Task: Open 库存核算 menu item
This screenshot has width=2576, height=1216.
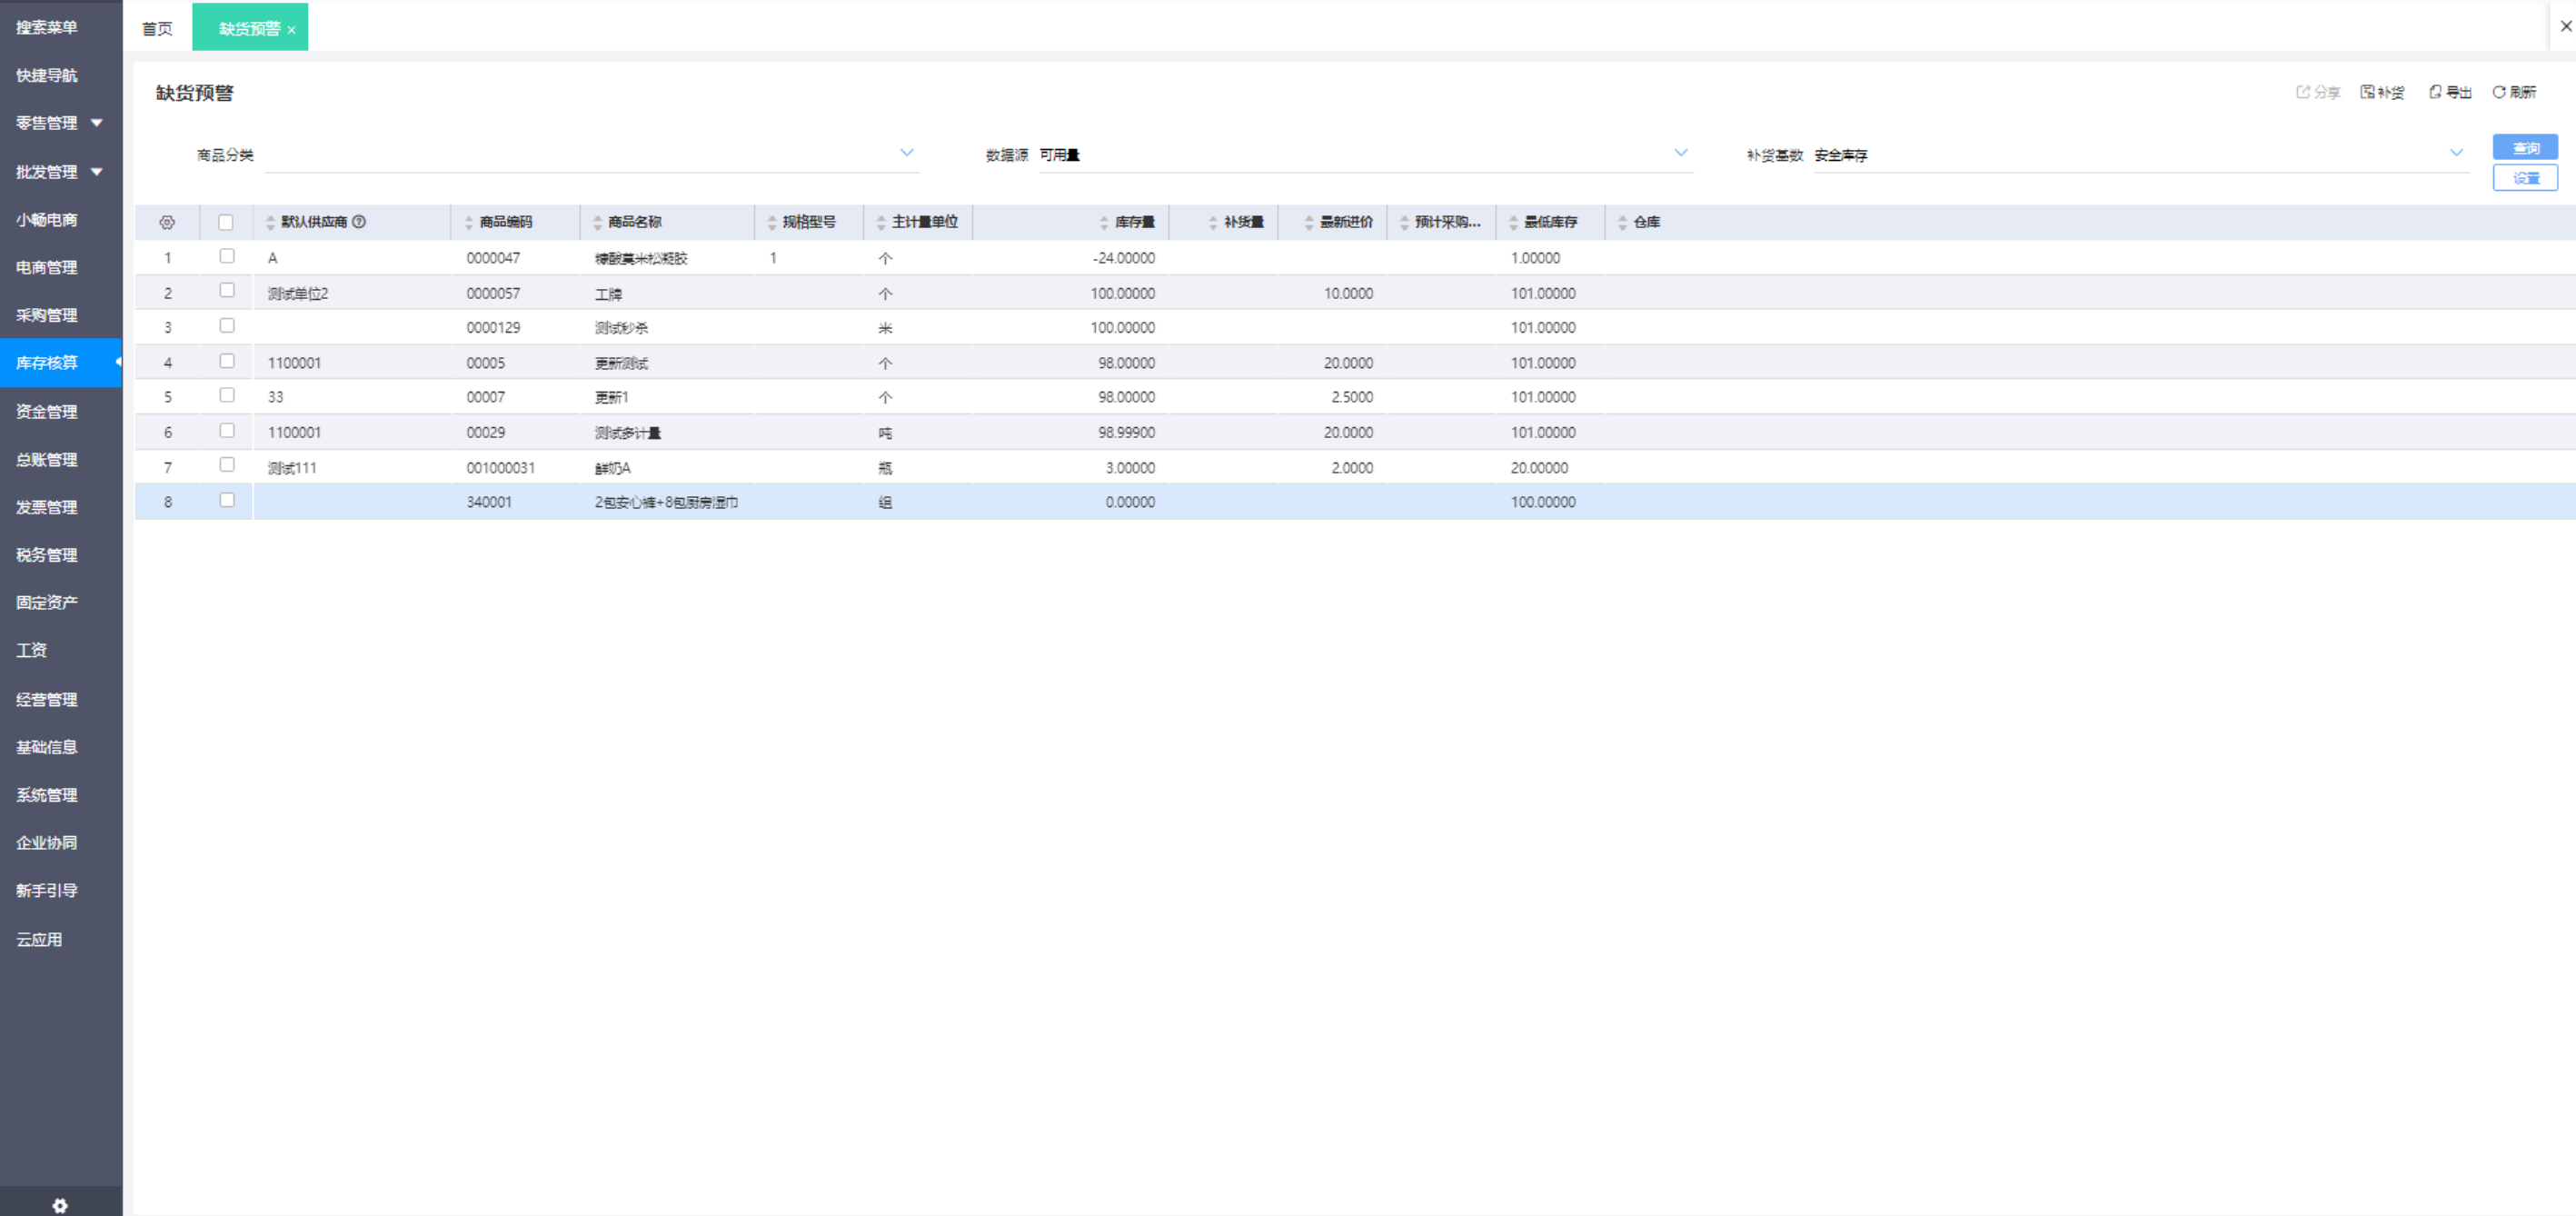Action: [x=61, y=362]
